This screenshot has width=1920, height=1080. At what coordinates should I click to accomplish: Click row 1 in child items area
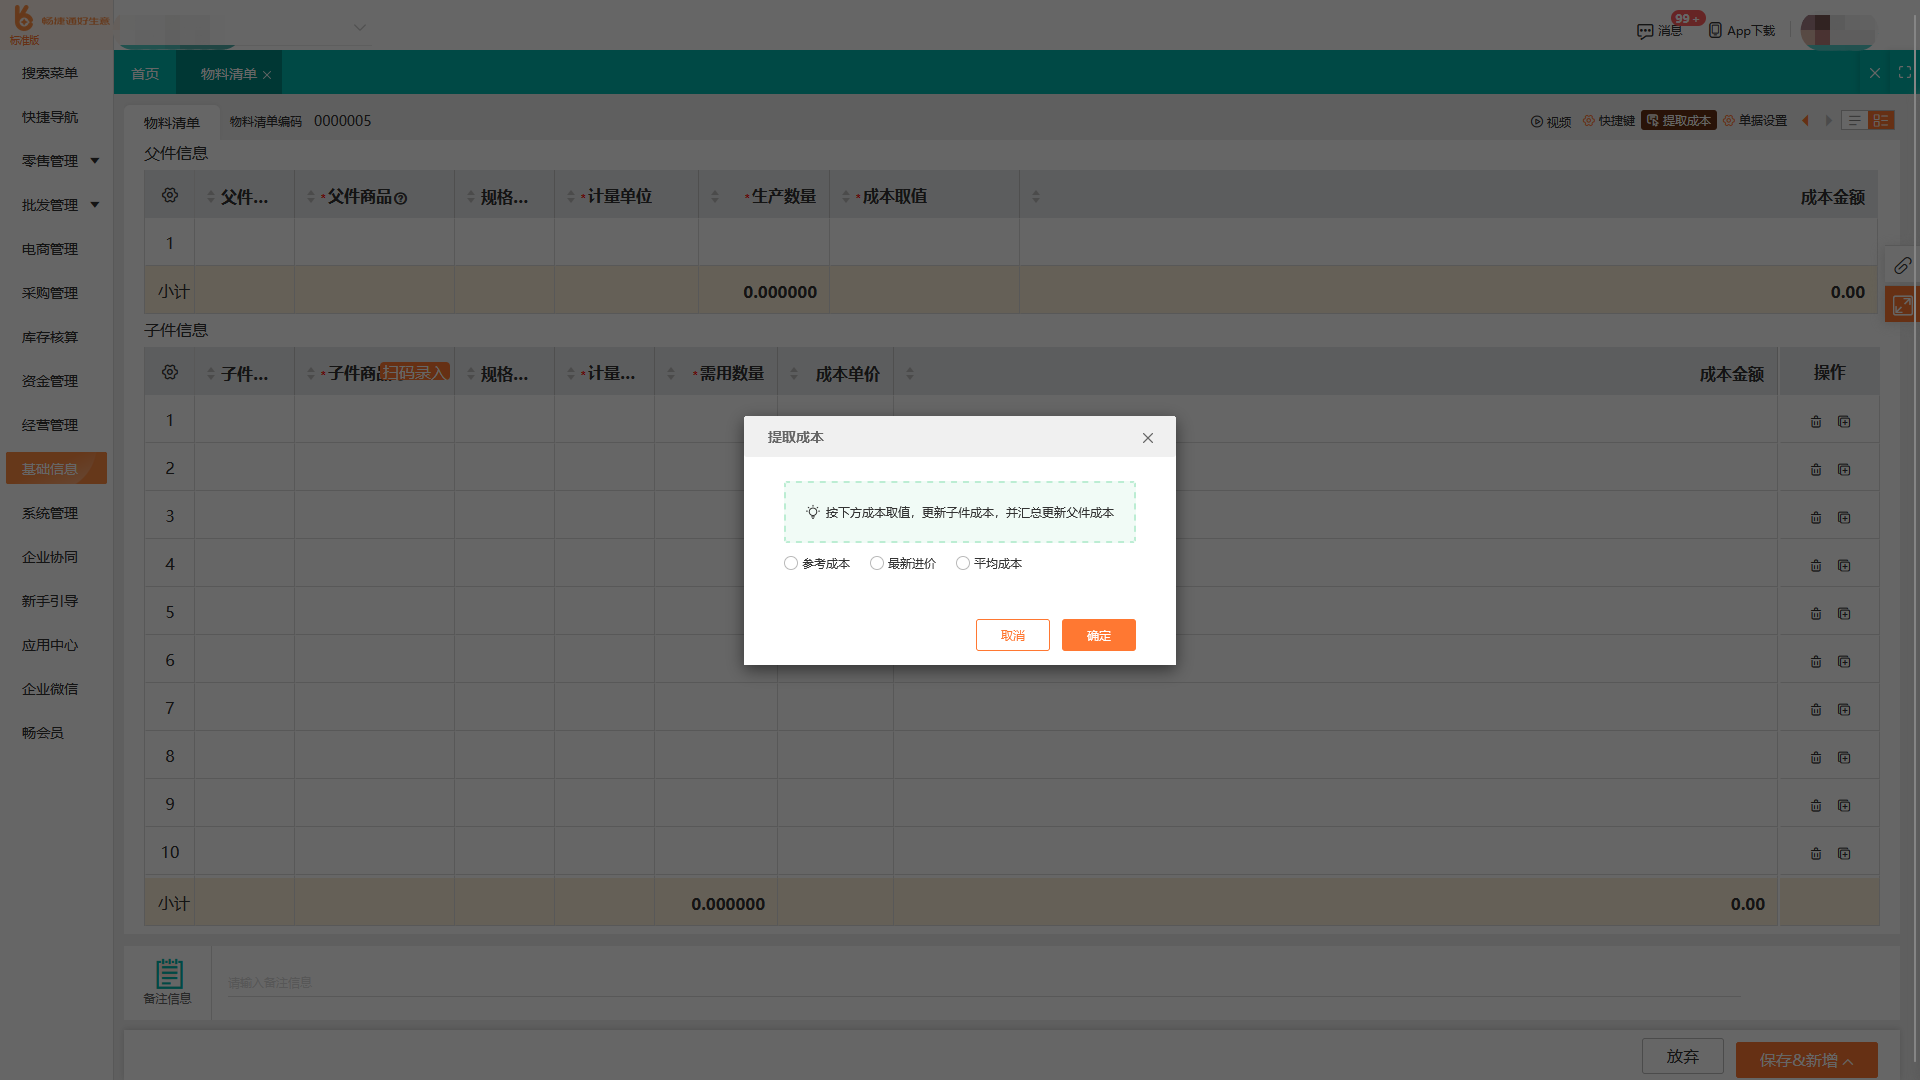pos(527,419)
